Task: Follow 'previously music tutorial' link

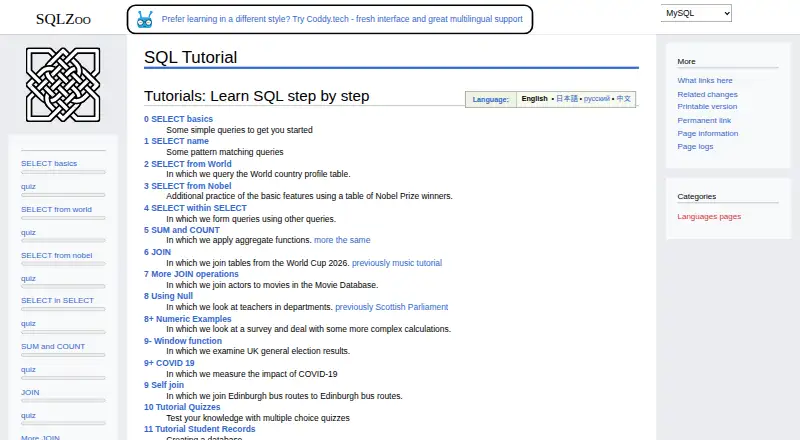Action: pos(397,263)
